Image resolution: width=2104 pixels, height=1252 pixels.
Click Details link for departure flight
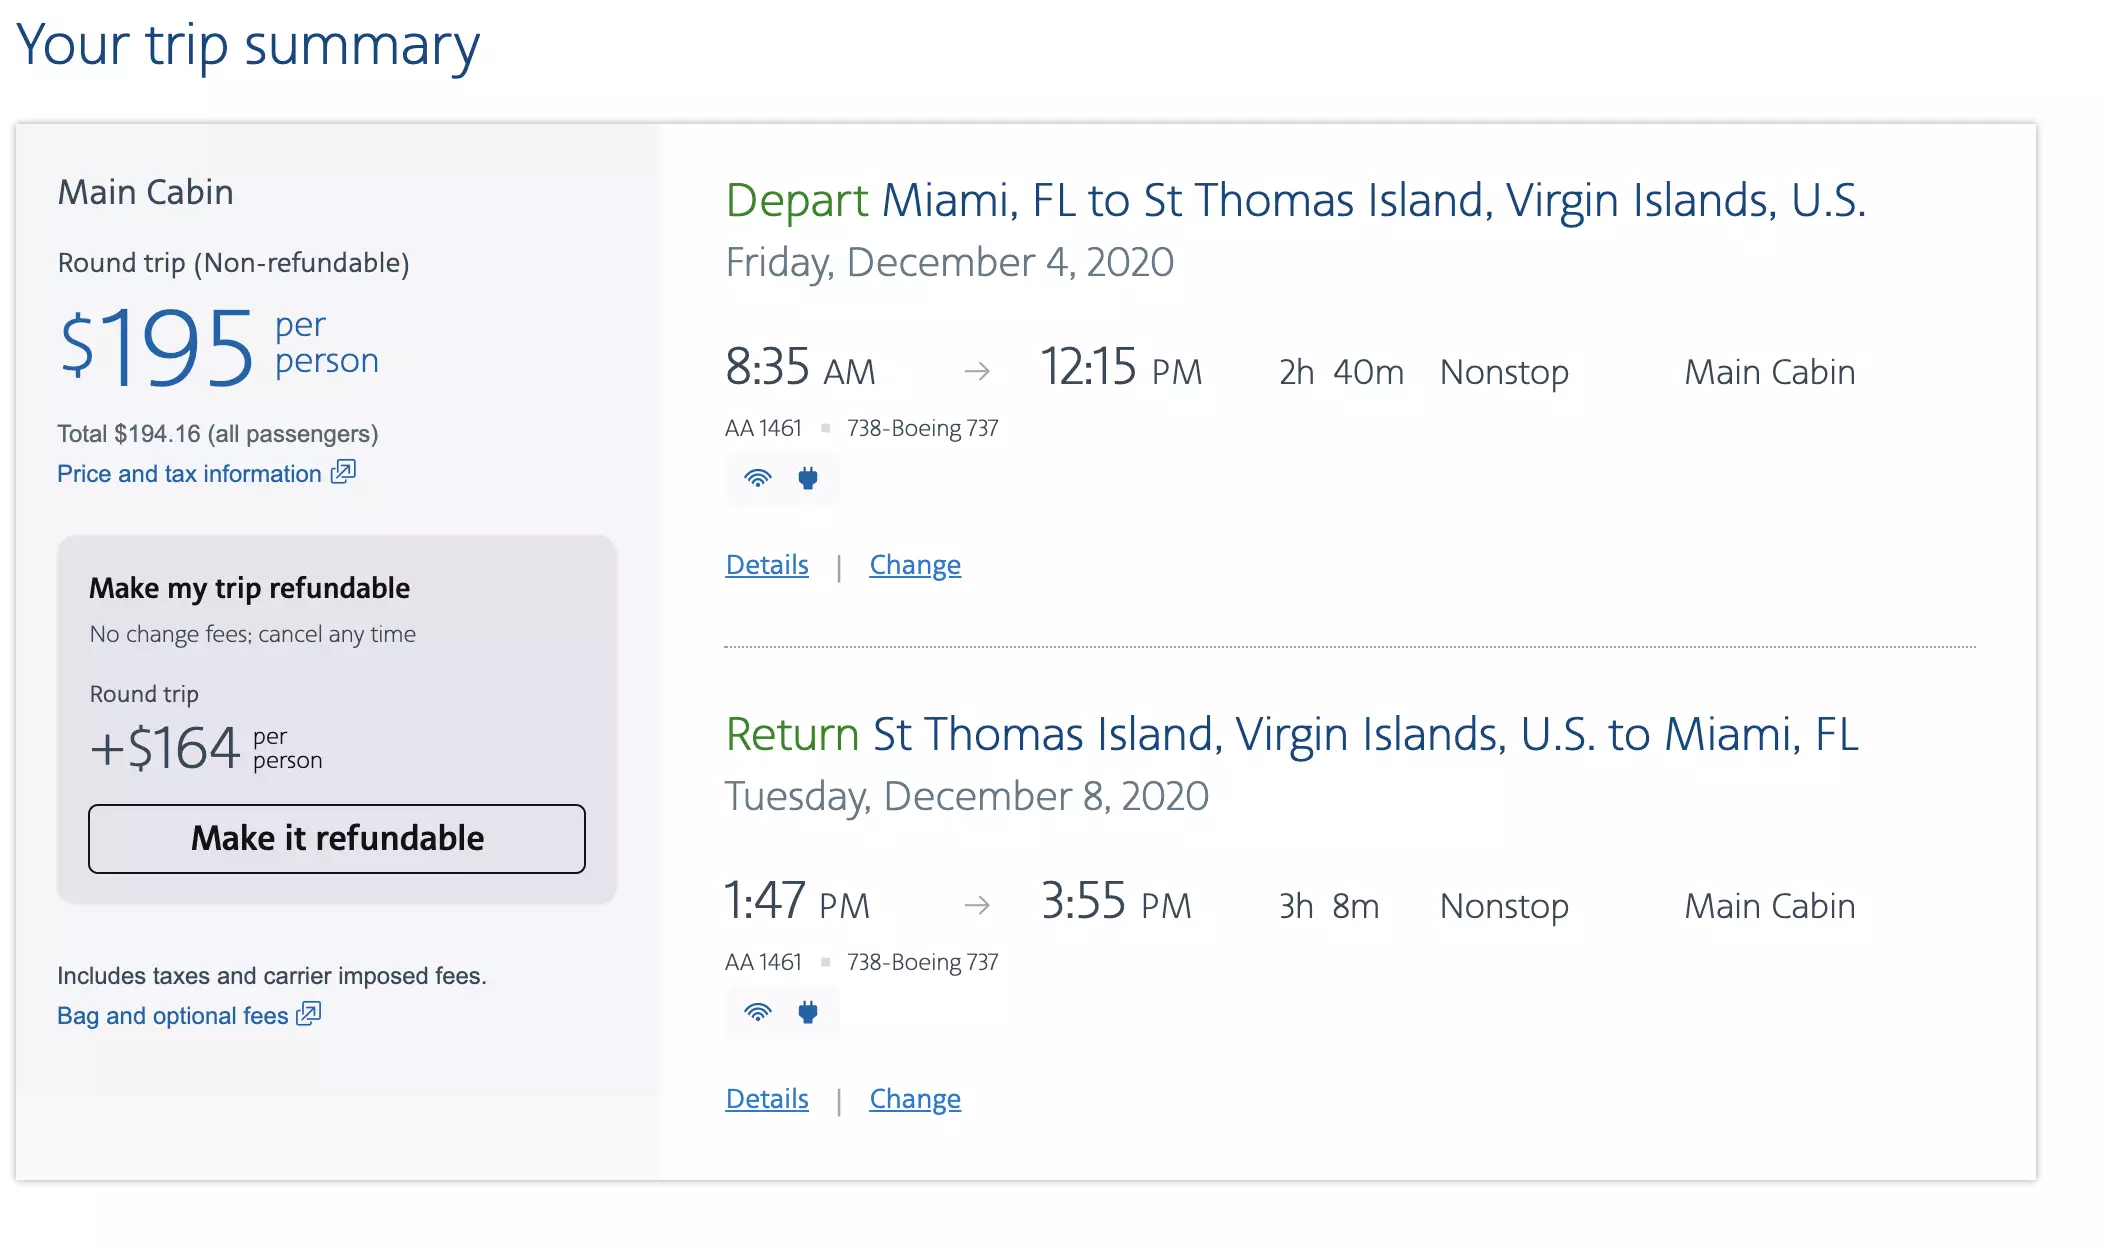[767, 563]
